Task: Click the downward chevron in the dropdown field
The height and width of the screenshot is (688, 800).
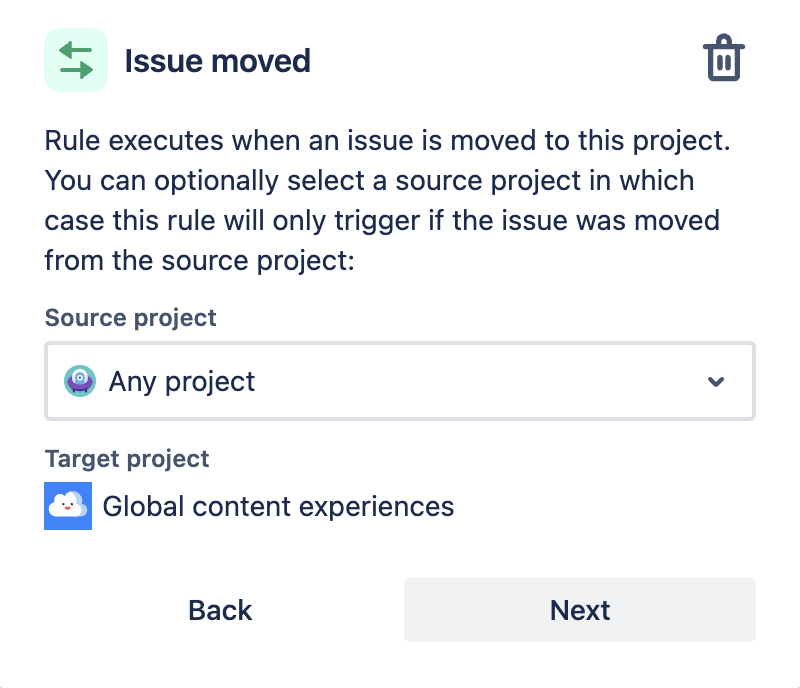Action: click(x=714, y=381)
